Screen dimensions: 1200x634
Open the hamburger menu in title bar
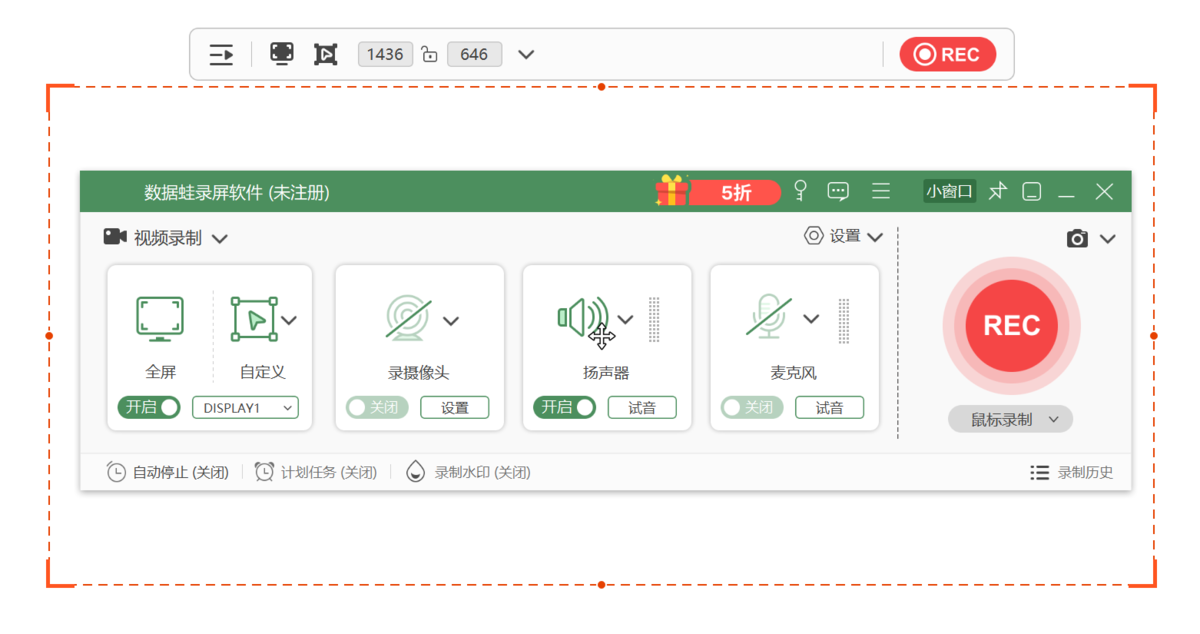(x=881, y=192)
